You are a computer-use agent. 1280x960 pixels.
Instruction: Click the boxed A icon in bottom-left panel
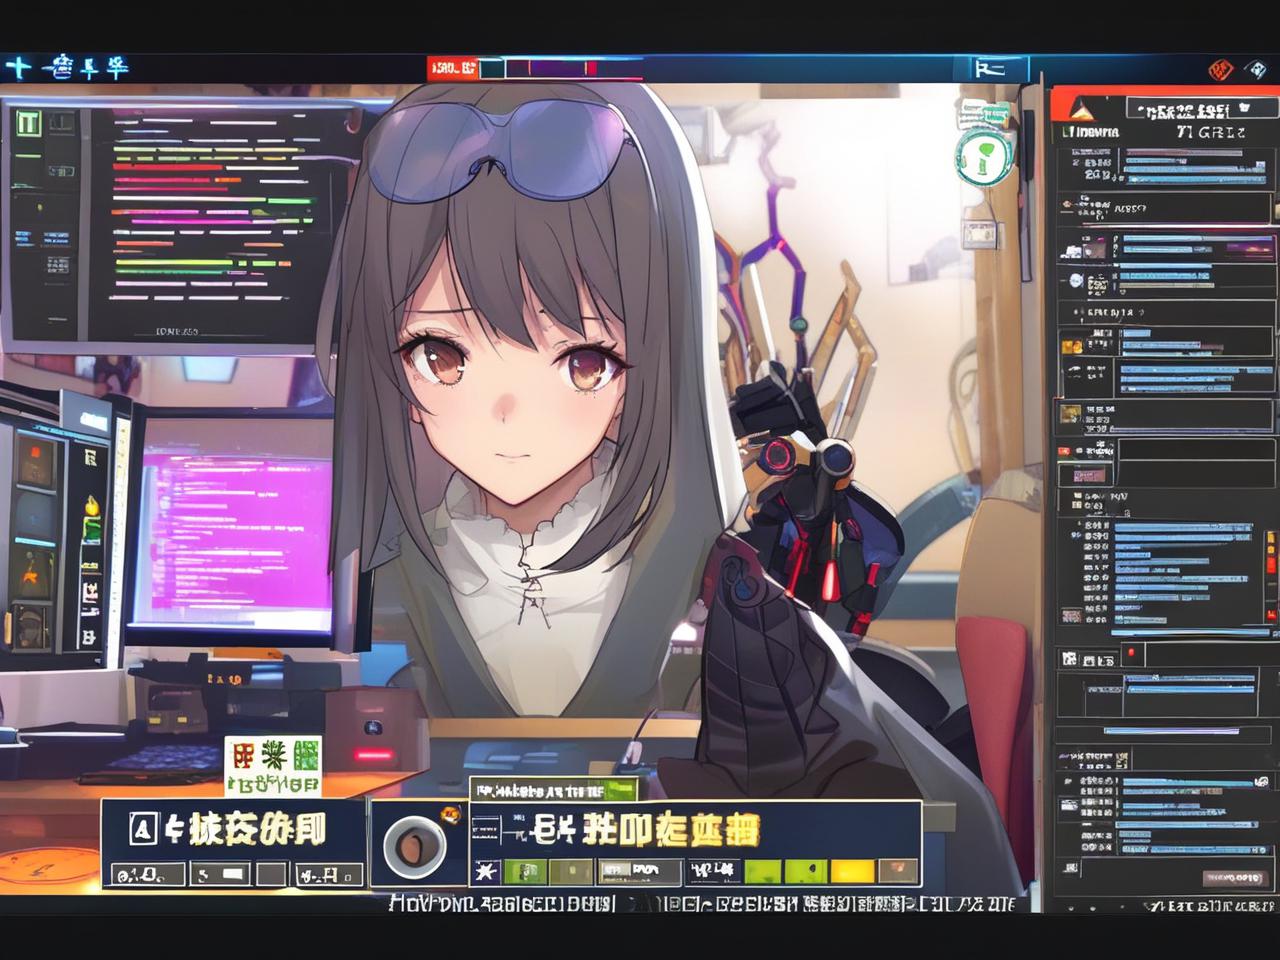(143, 828)
